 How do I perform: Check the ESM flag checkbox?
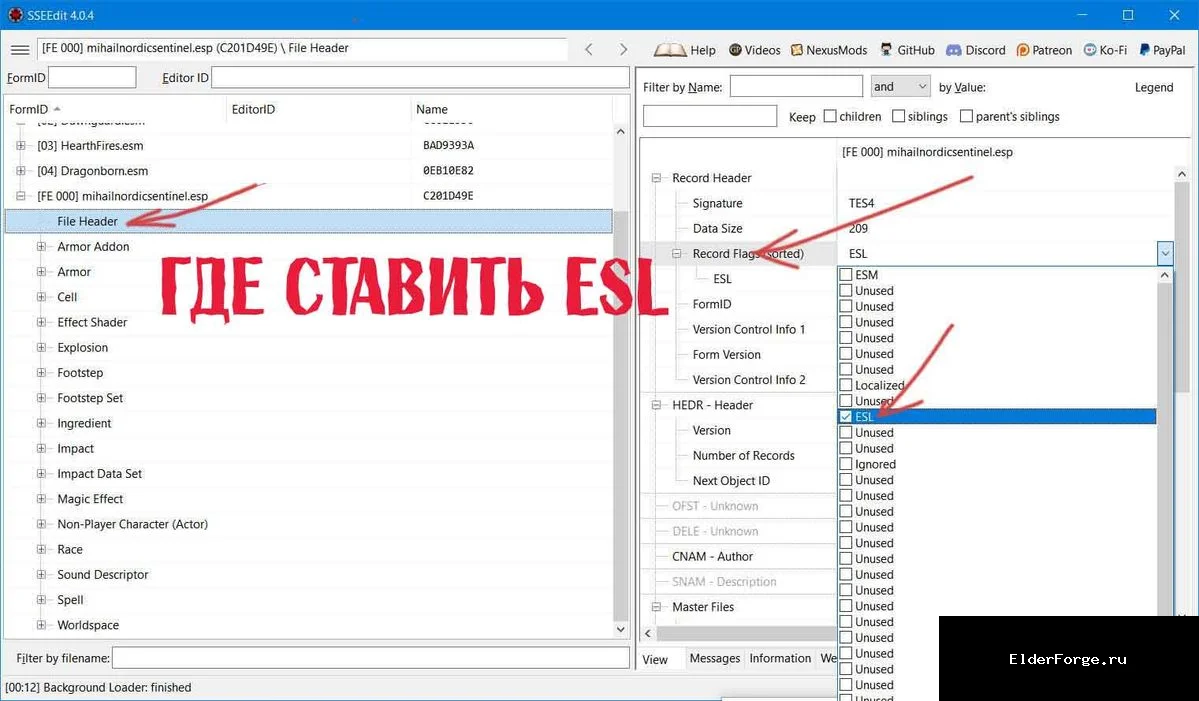pos(846,275)
